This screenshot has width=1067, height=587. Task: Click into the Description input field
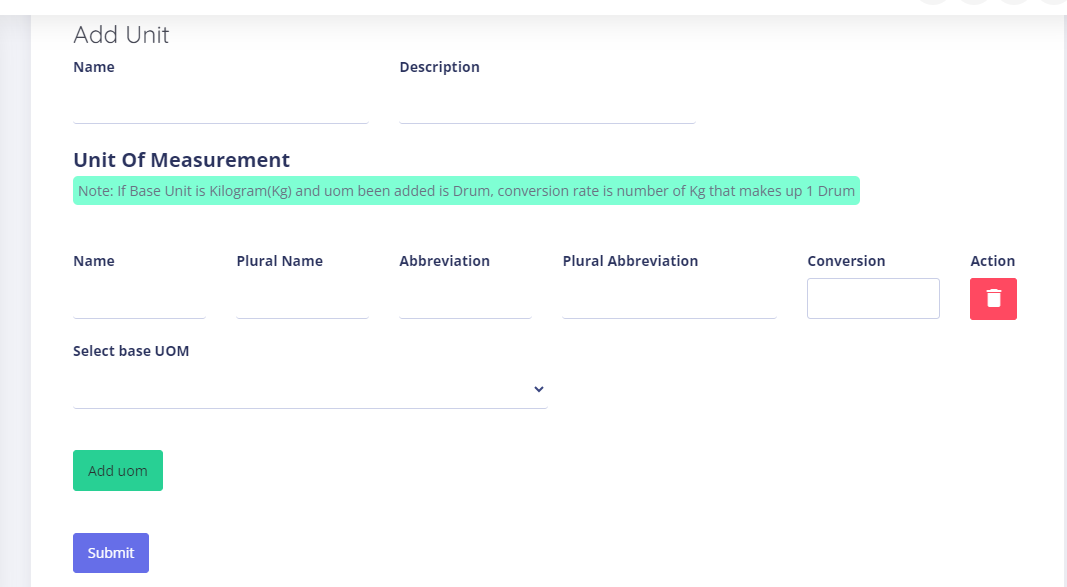546,106
